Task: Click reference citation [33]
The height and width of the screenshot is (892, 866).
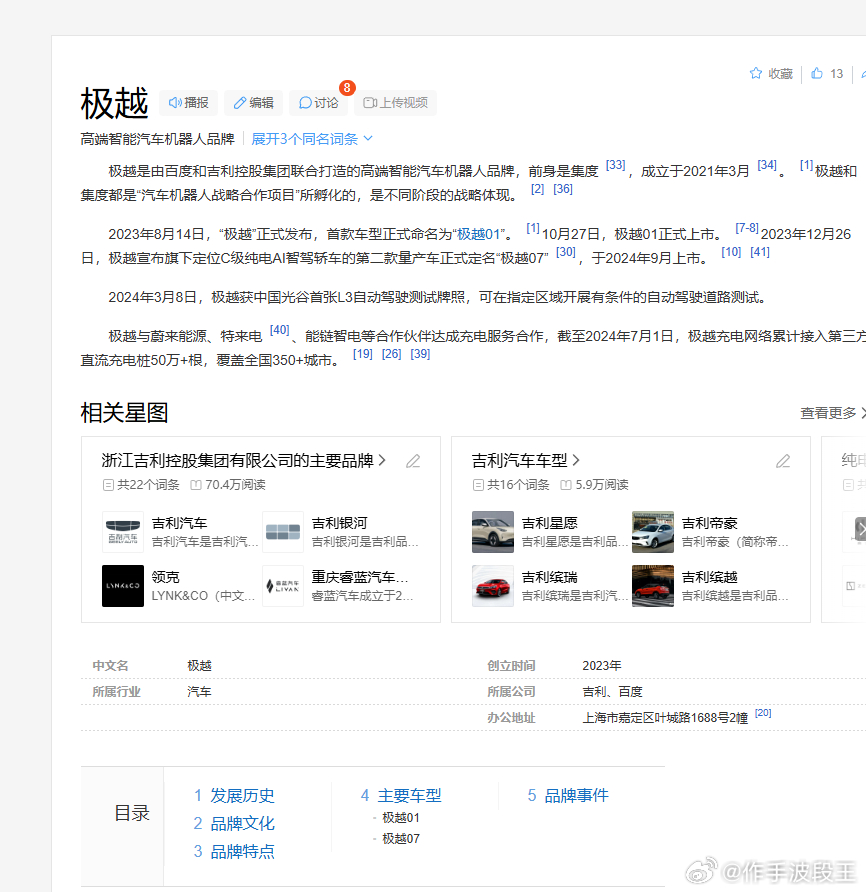Action: [615, 166]
